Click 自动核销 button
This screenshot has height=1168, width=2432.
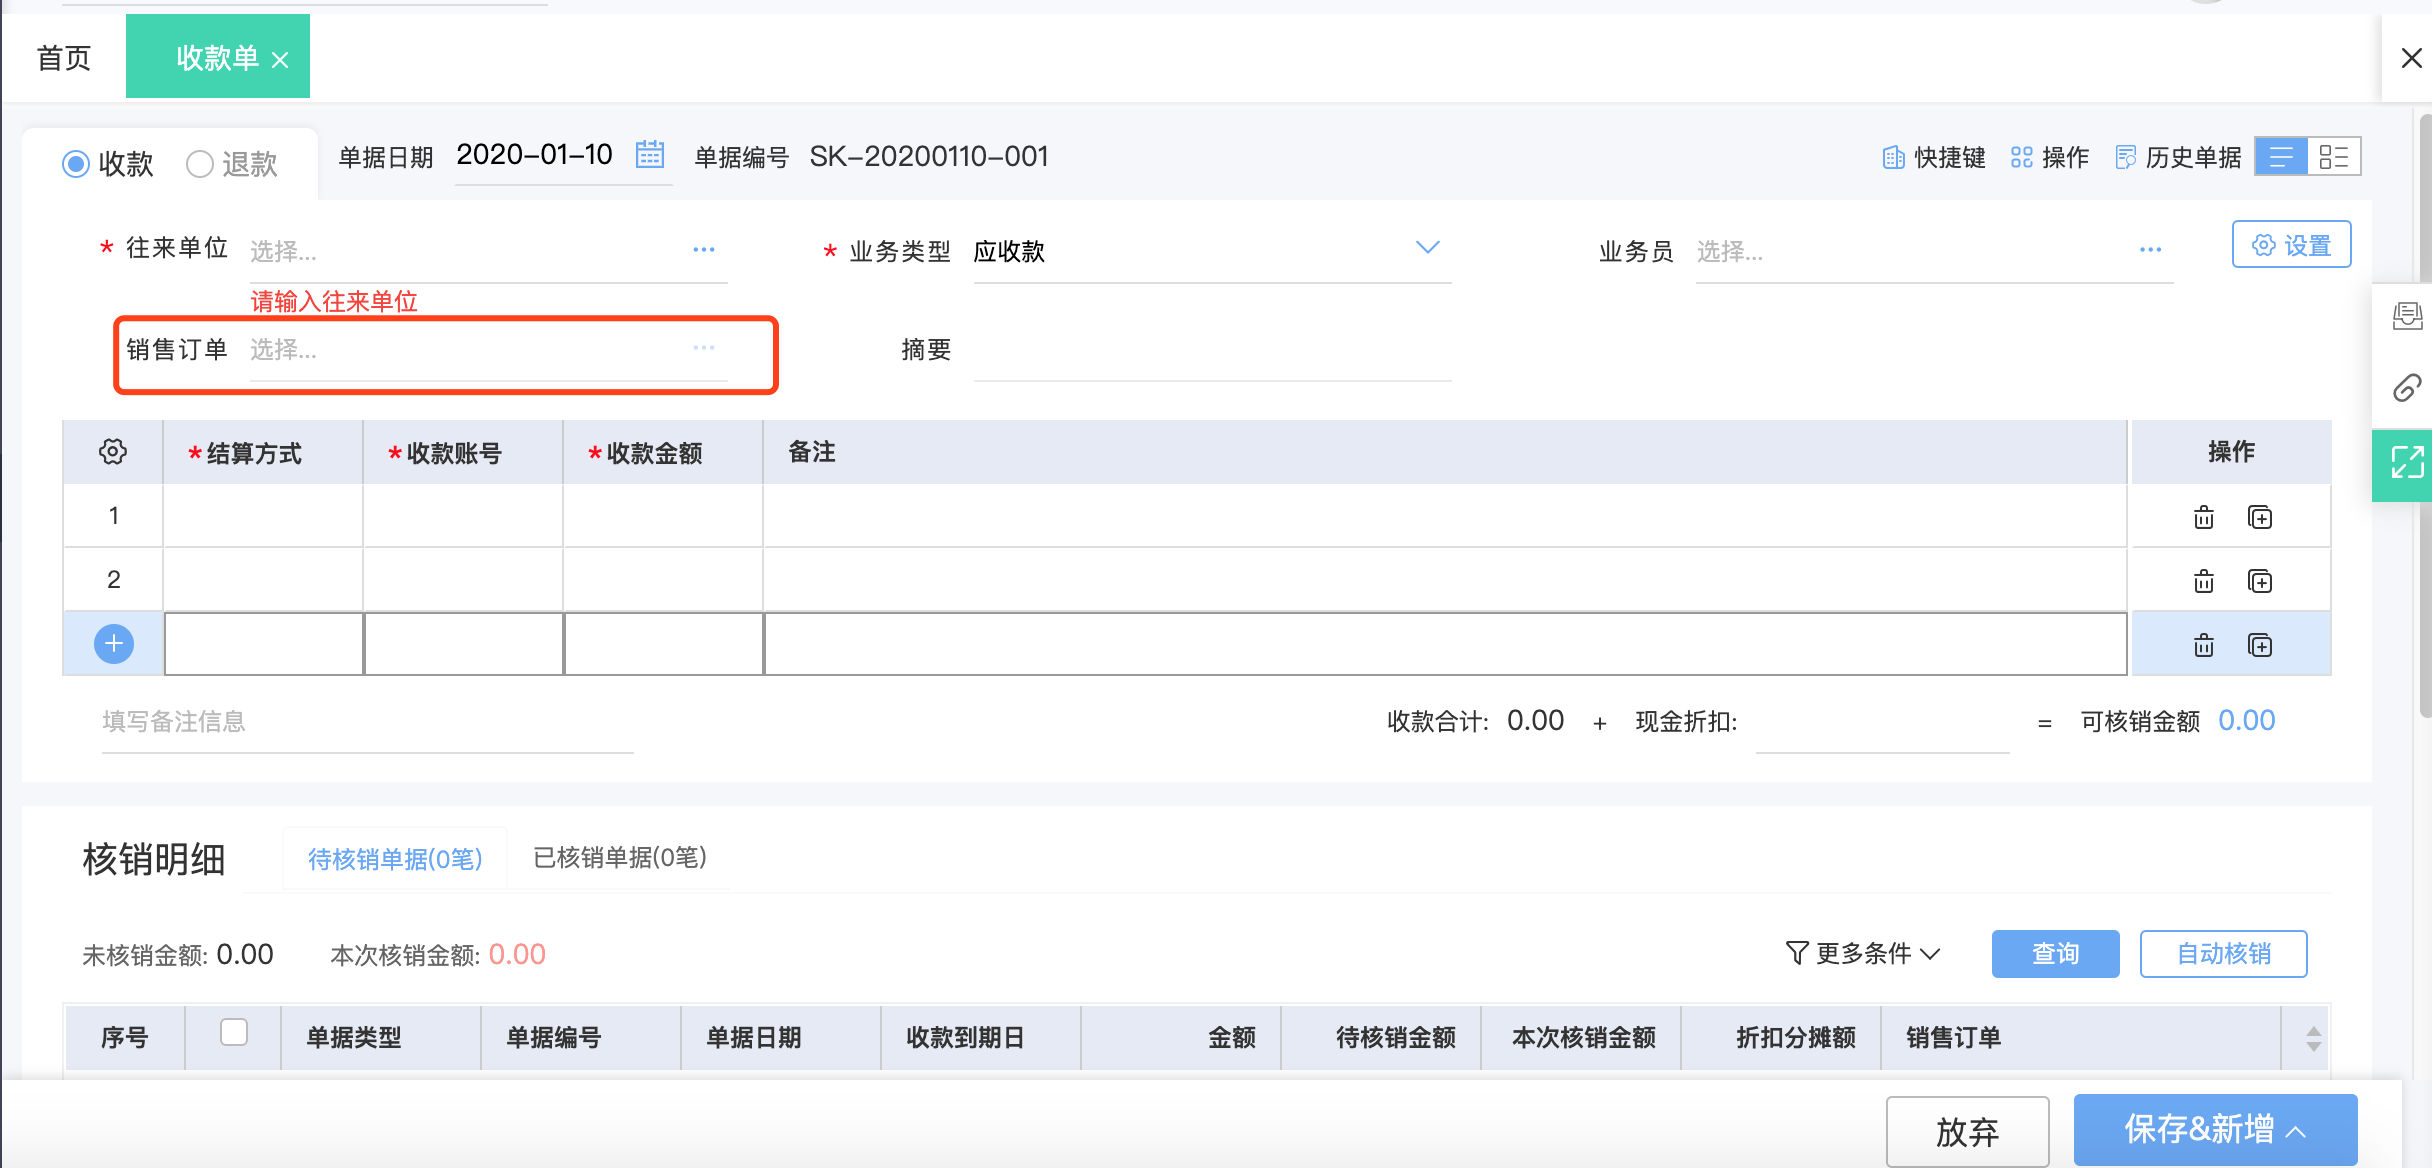click(2227, 954)
